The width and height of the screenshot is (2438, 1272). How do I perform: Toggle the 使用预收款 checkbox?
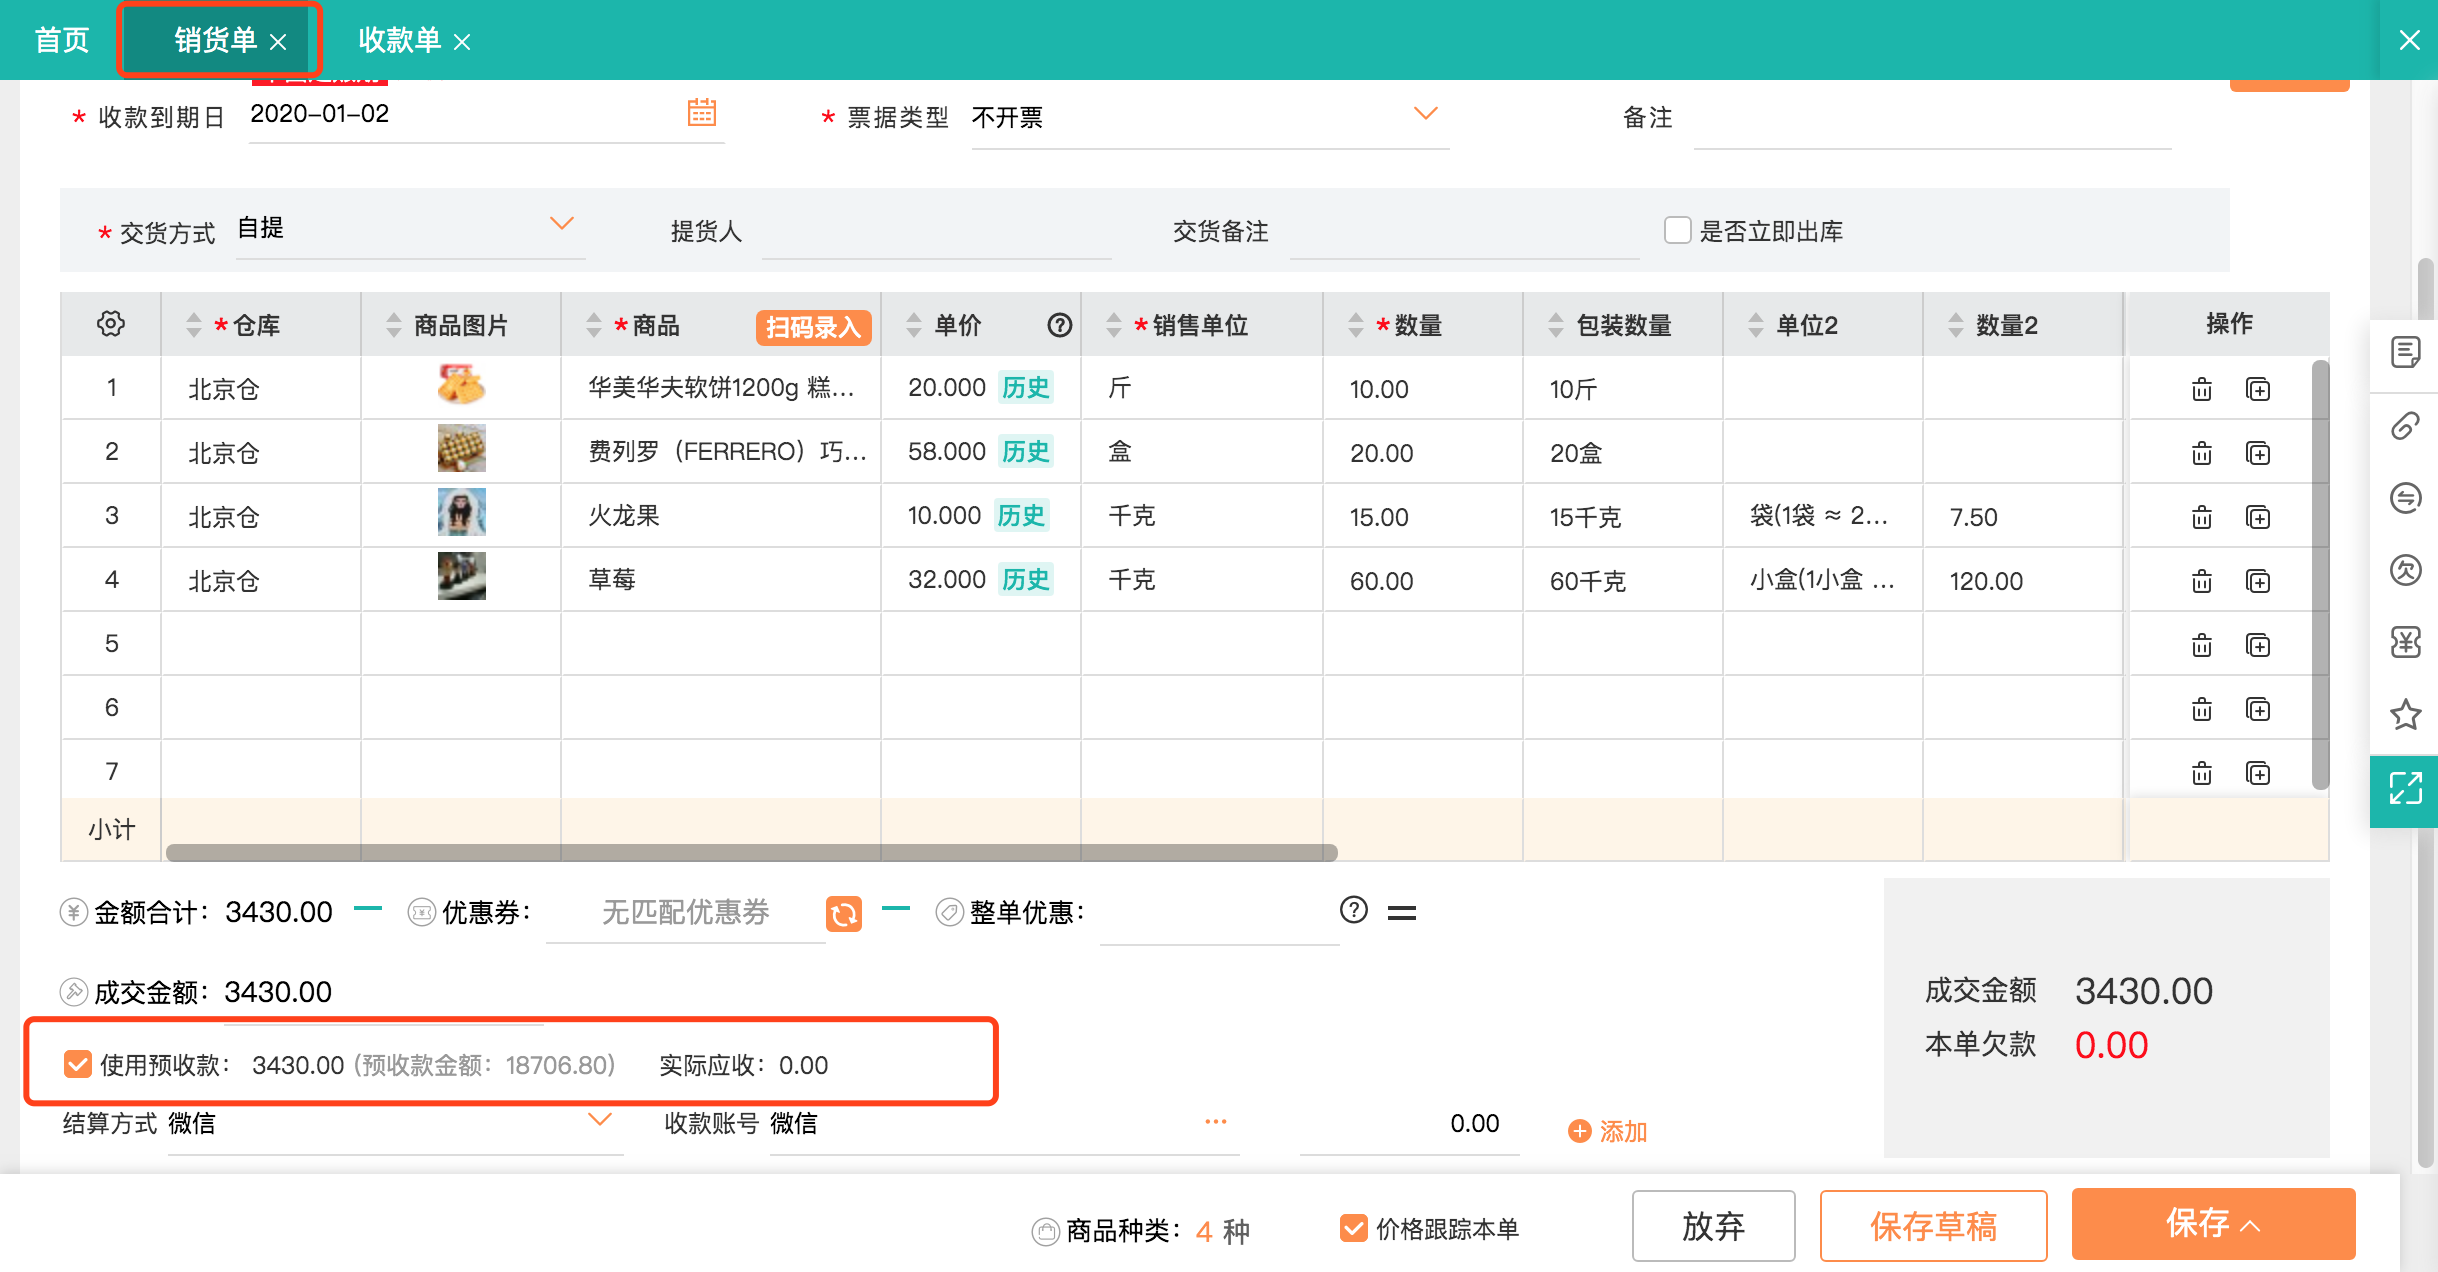pyautogui.click(x=74, y=1064)
